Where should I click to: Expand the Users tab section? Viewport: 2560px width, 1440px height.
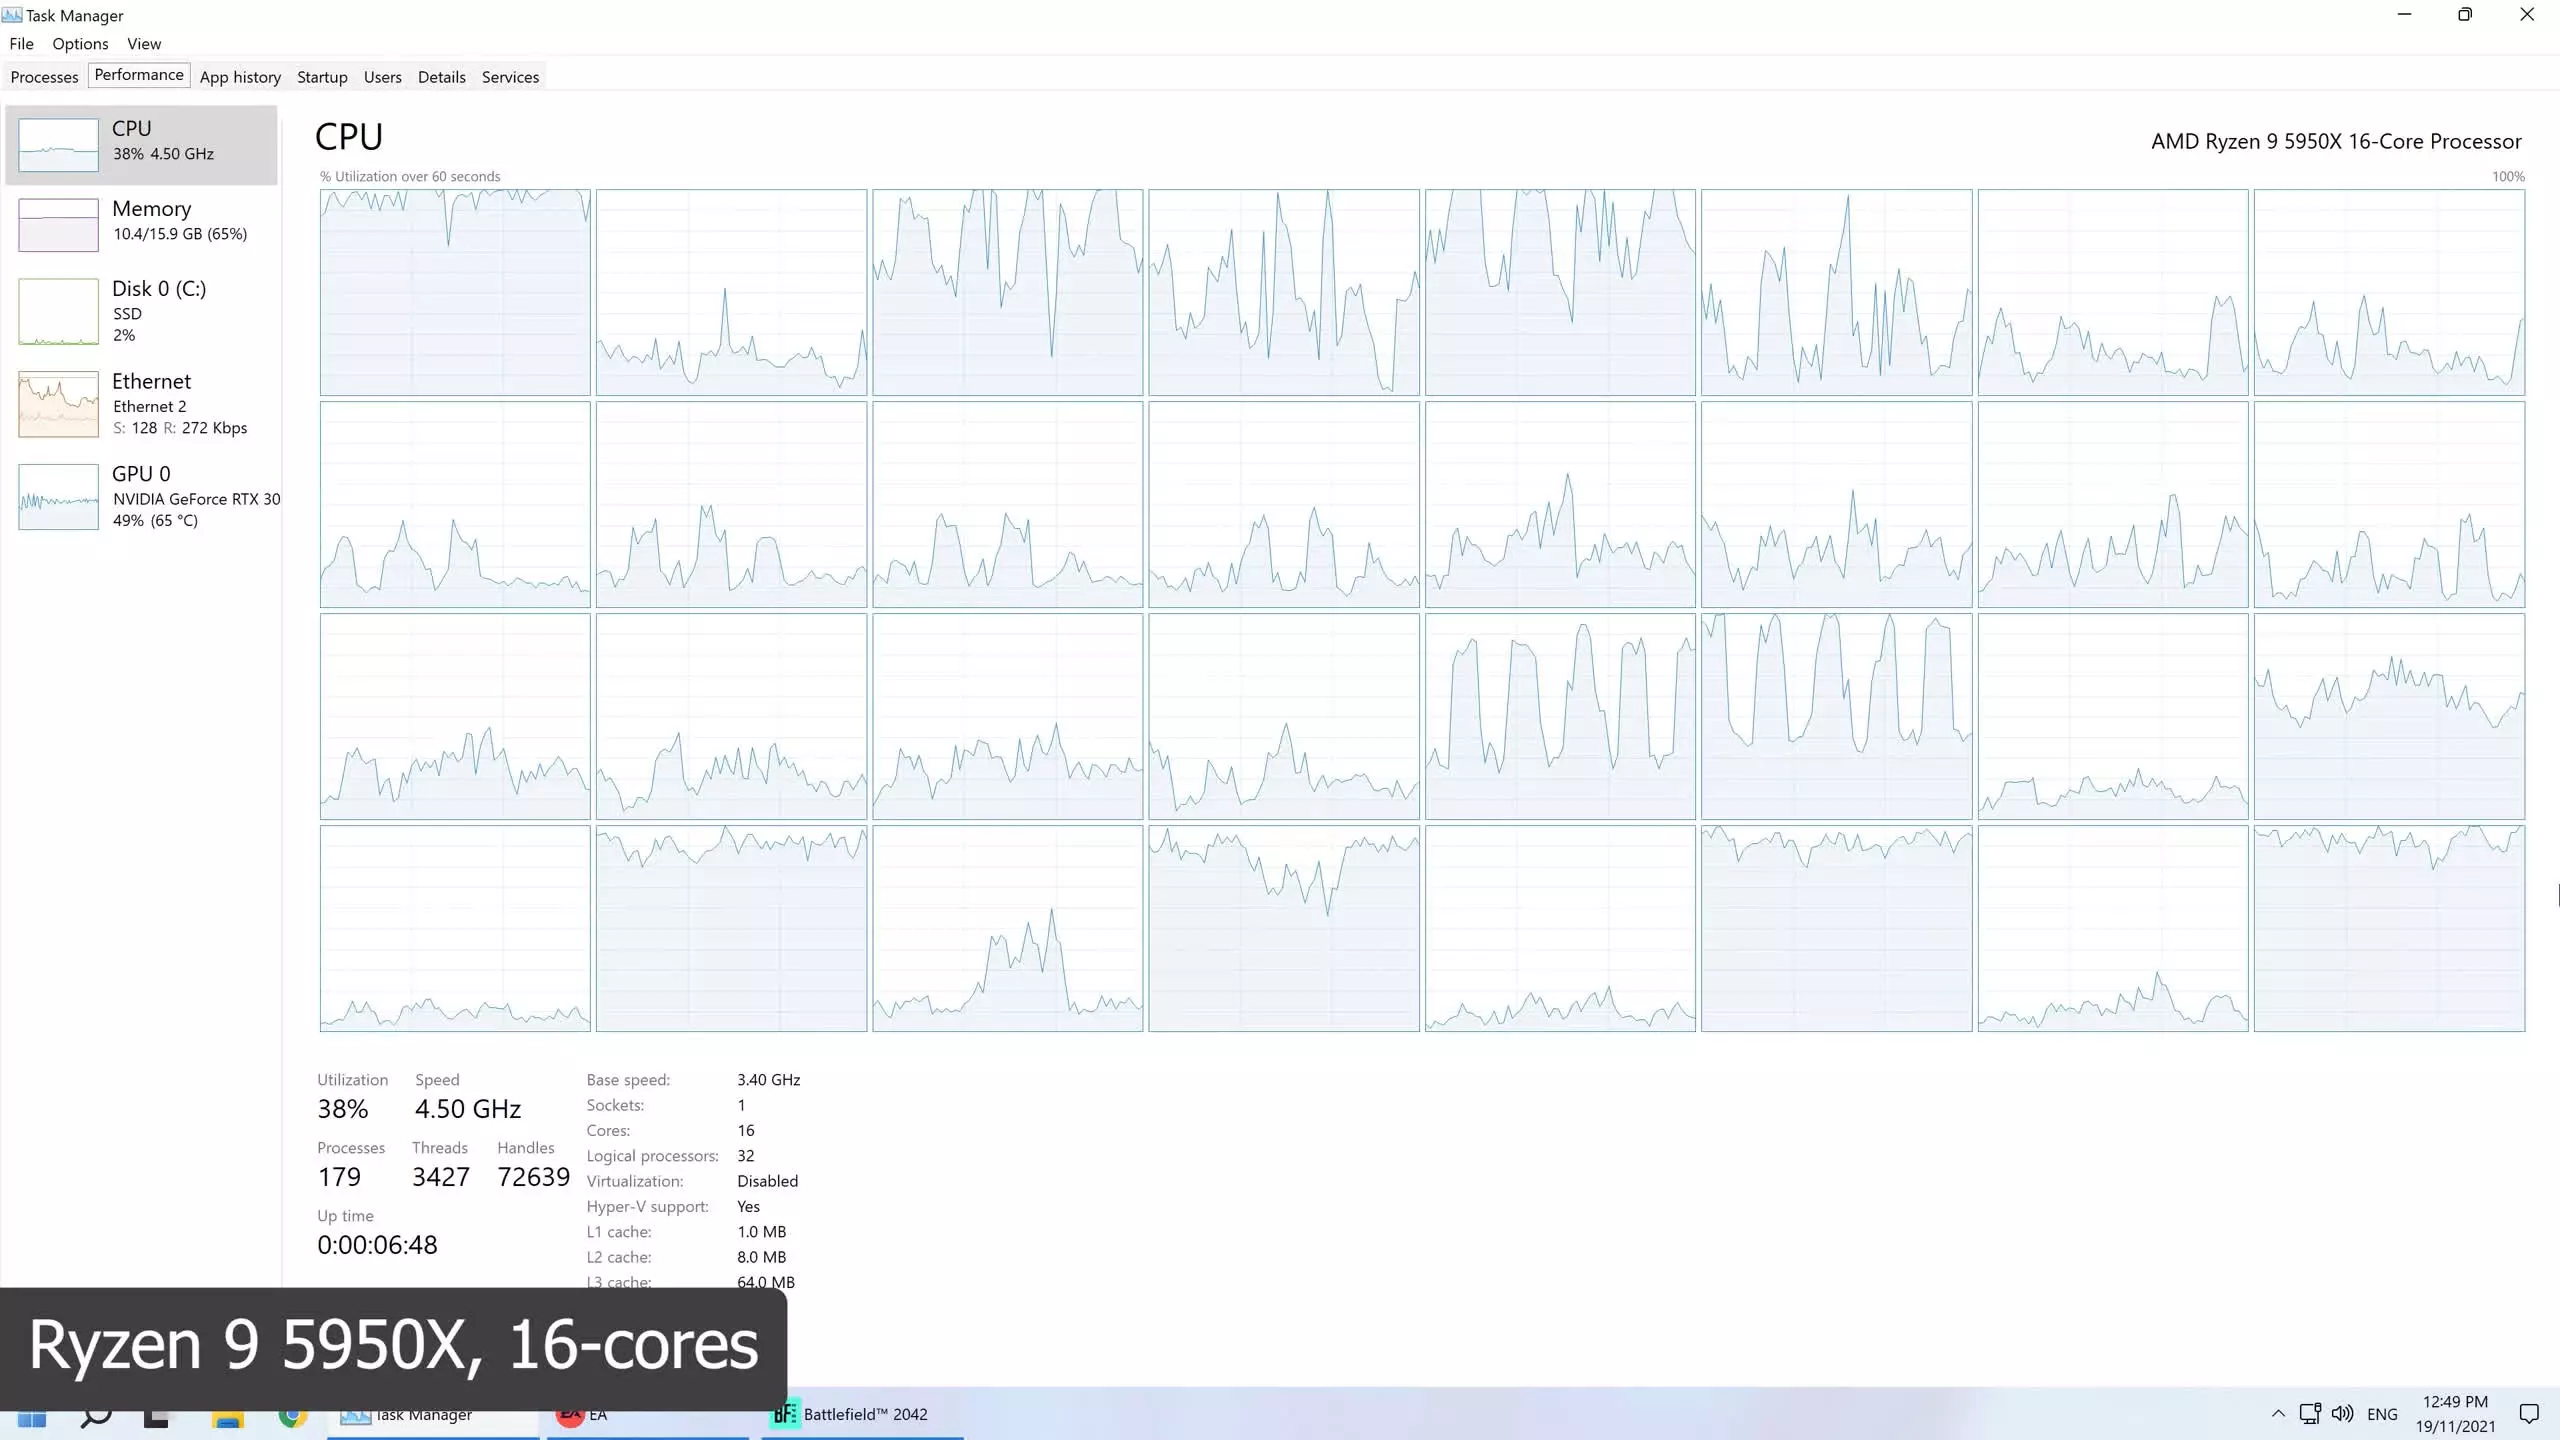[x=382, y=76]
